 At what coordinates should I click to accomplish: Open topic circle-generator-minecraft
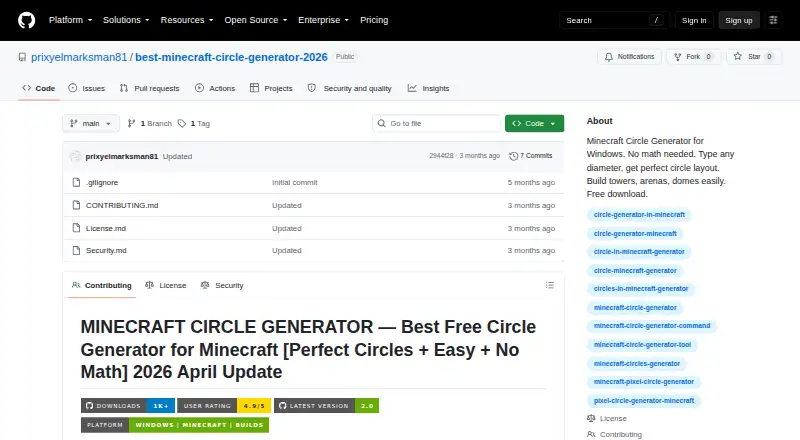pos(635,234)
